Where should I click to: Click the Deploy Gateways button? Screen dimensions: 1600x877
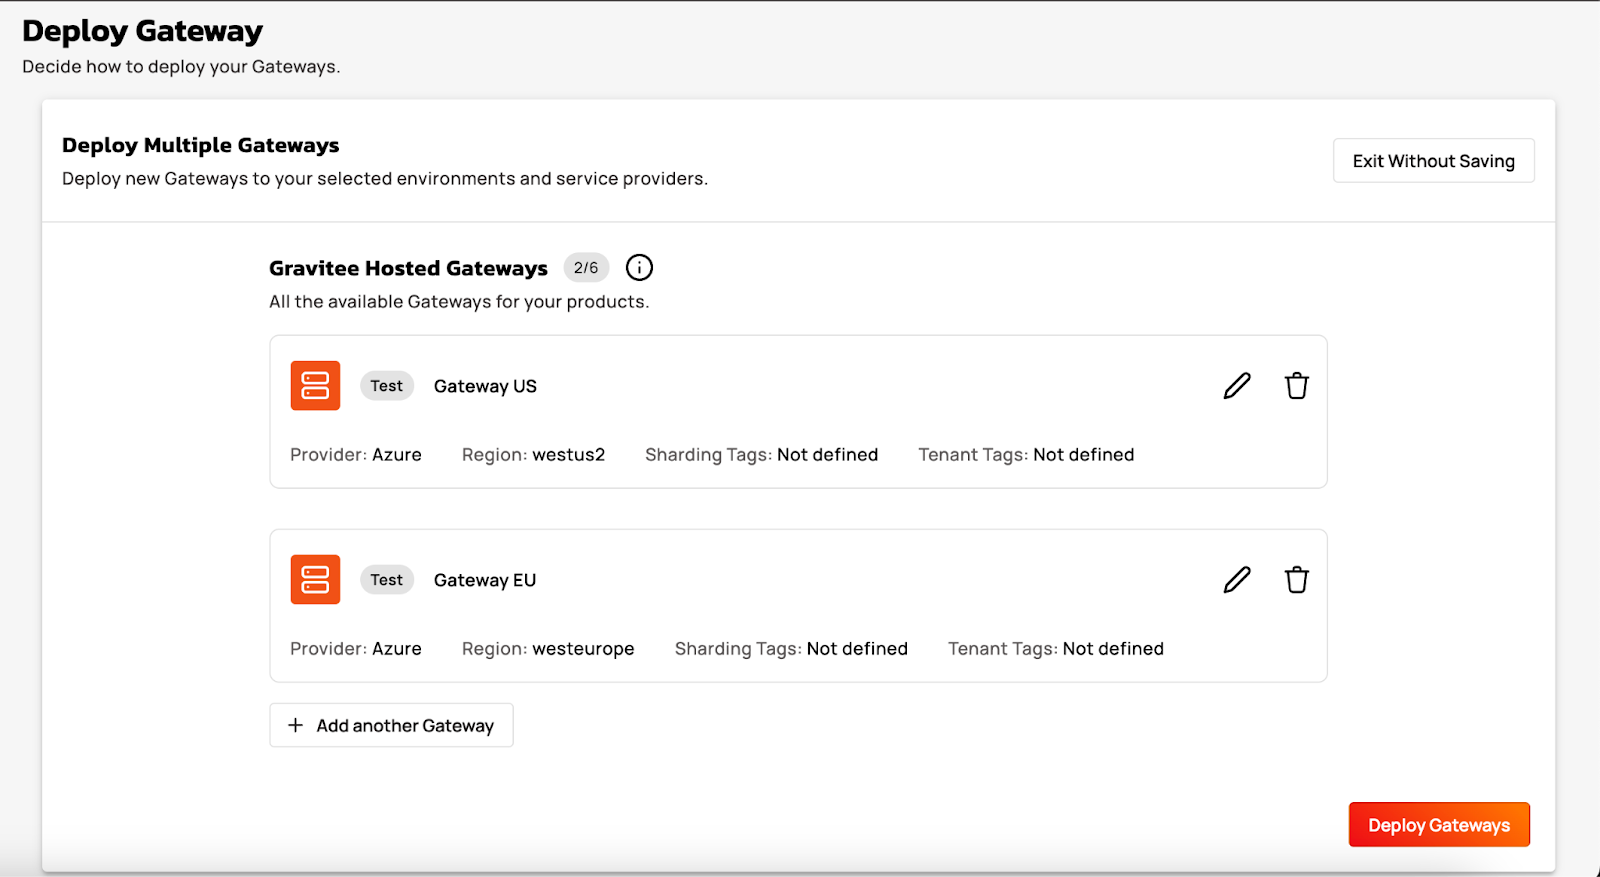pyautogui.click(x=1438, y=825)
